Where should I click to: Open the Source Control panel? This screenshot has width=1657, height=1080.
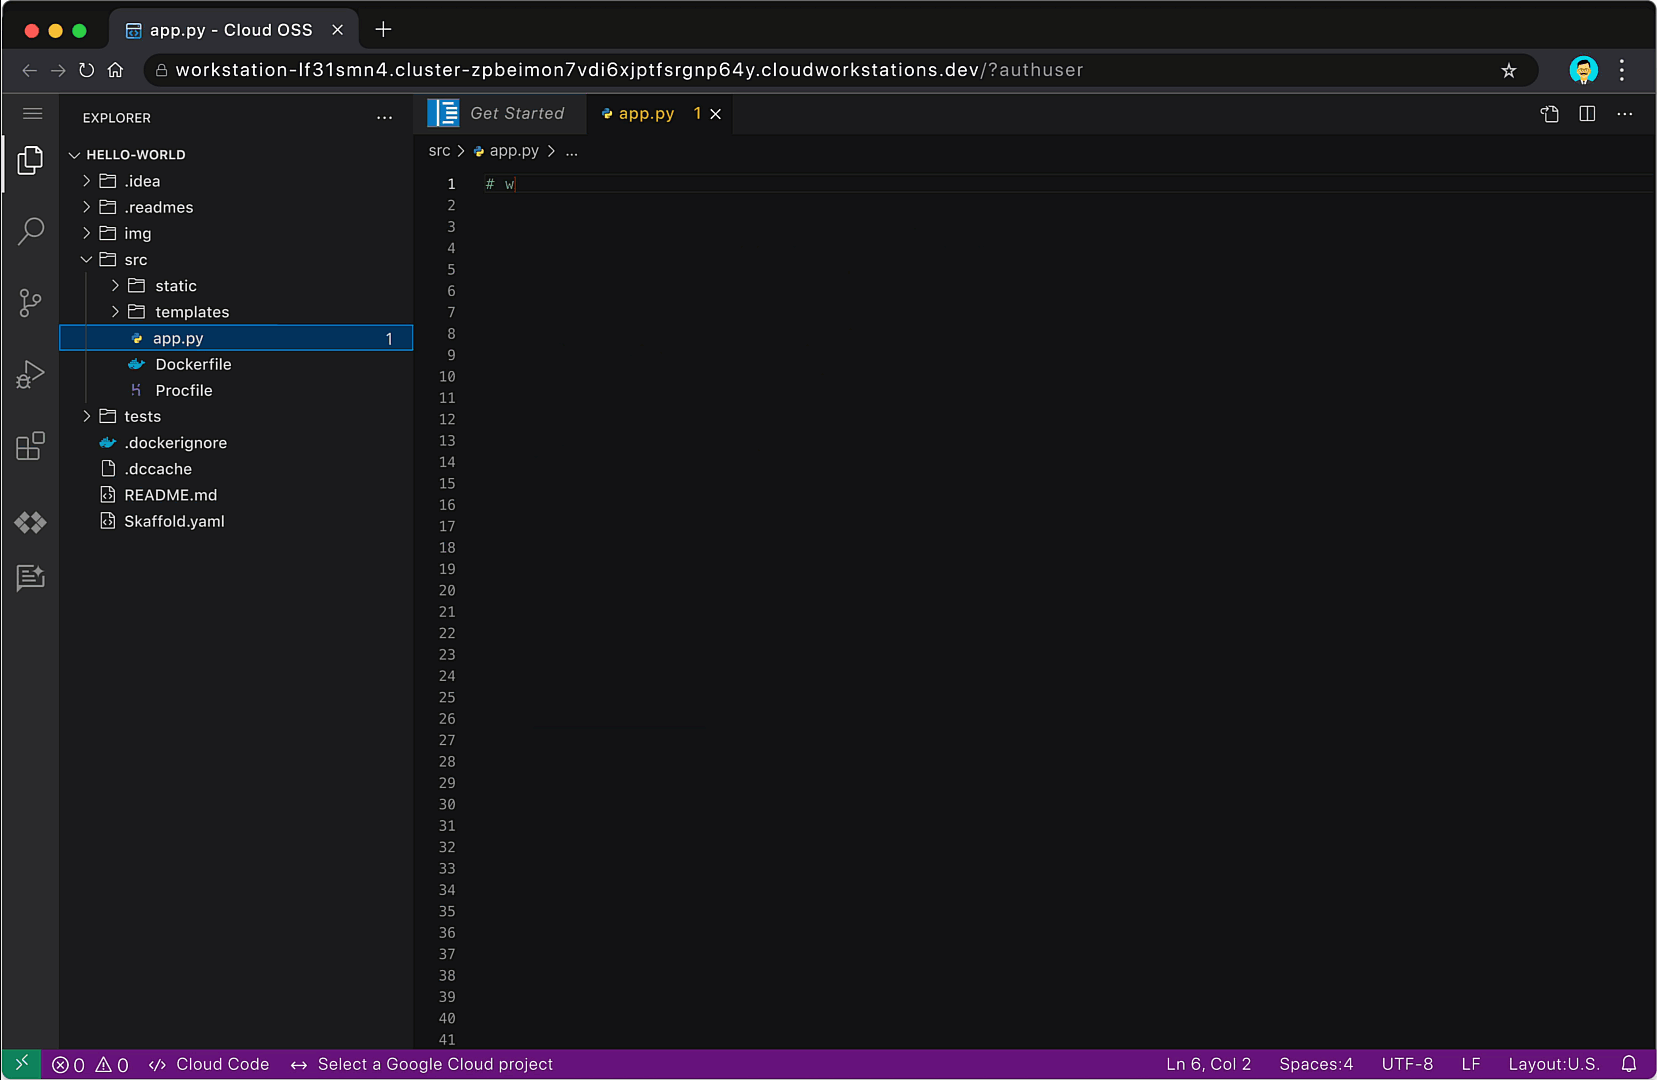[30, 303]
